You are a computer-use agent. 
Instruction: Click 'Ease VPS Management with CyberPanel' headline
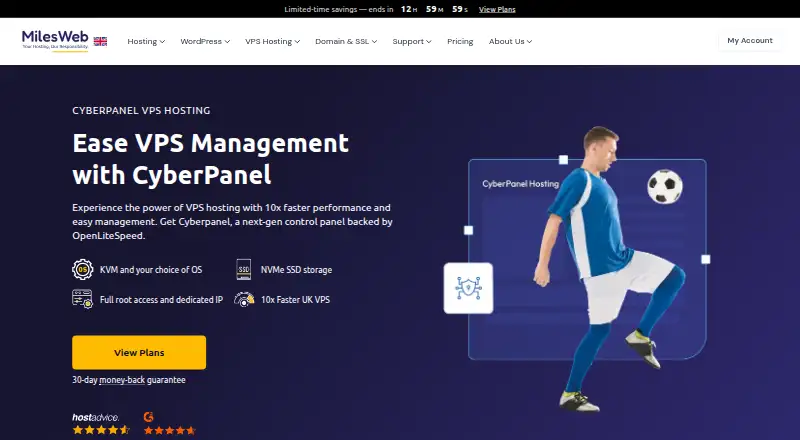click(x=210, y=159)
